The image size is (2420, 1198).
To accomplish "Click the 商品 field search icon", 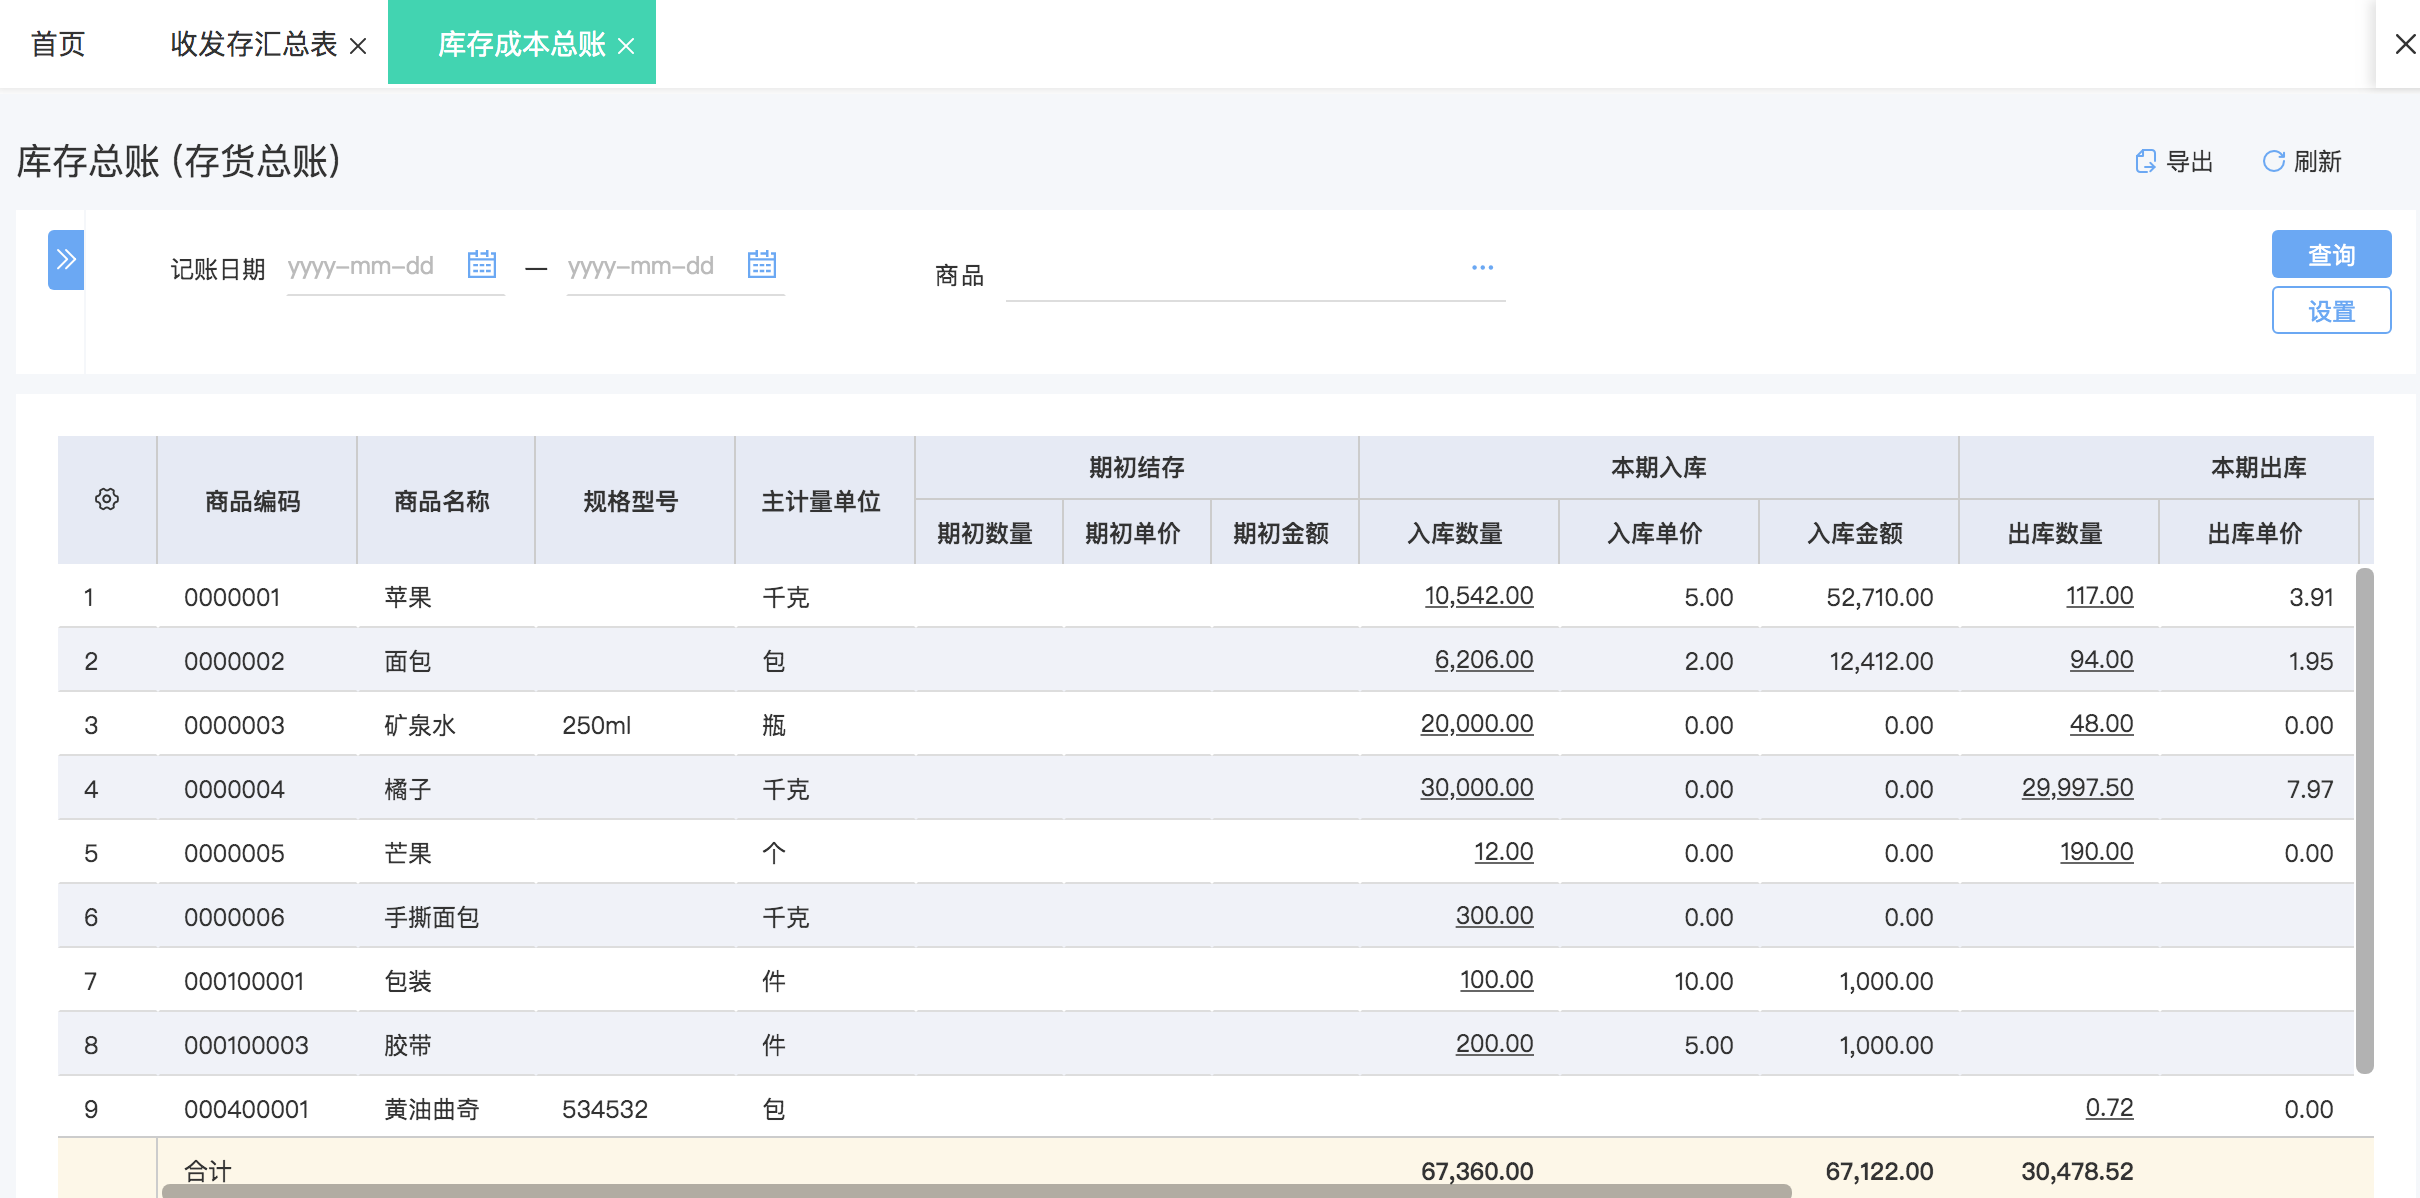I will click(1482, 269).
